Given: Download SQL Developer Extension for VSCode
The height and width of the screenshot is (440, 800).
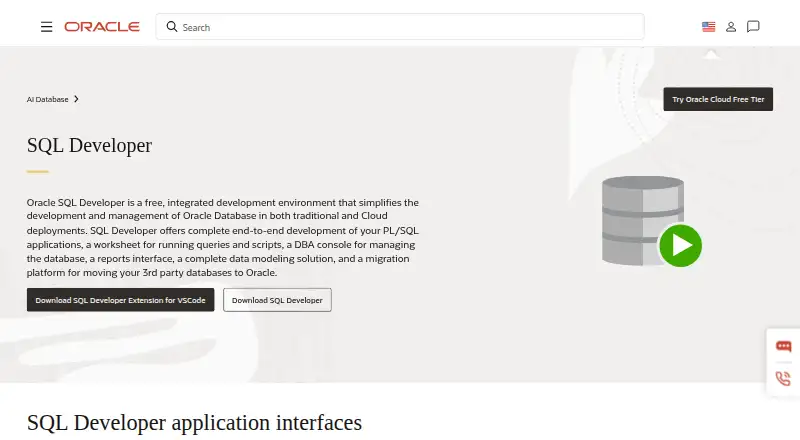Looking at the screenshot, I should (x=120, y=300).
